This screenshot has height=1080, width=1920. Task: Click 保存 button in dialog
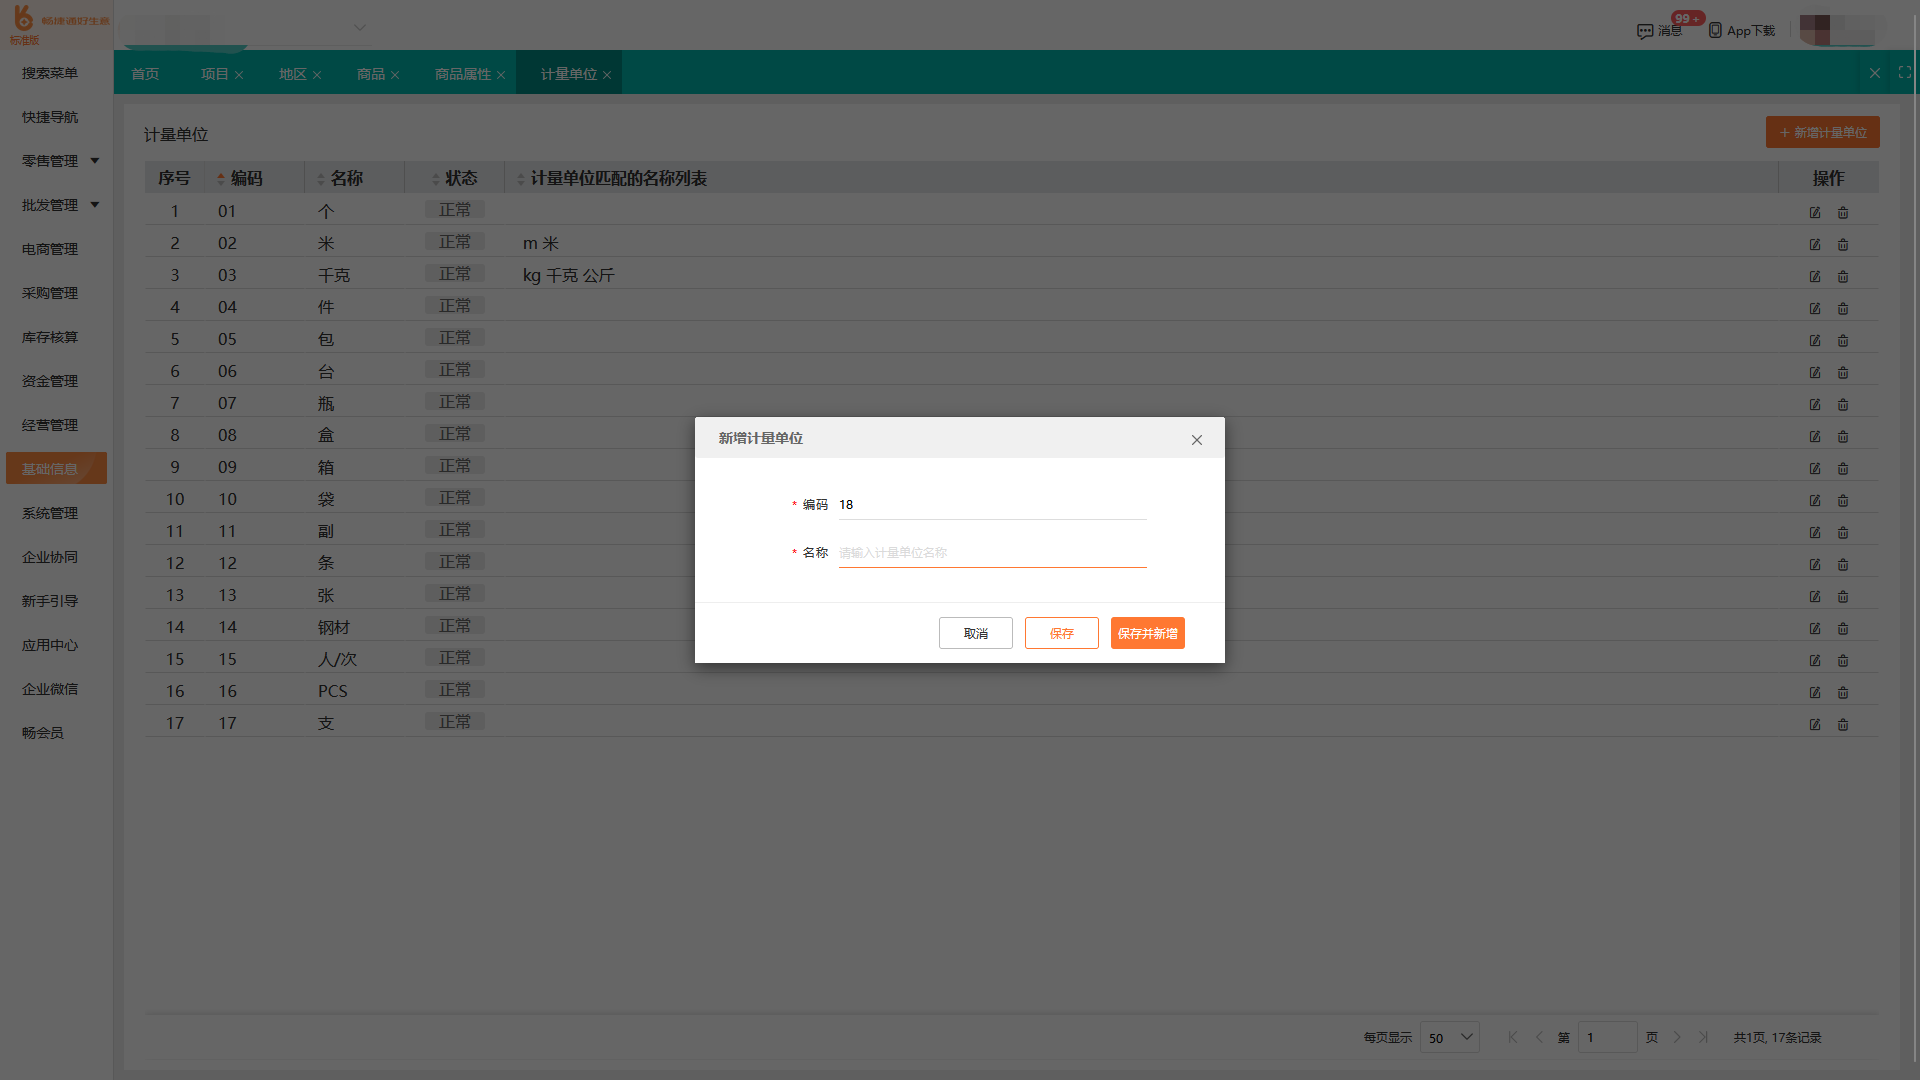point(1062,633)
